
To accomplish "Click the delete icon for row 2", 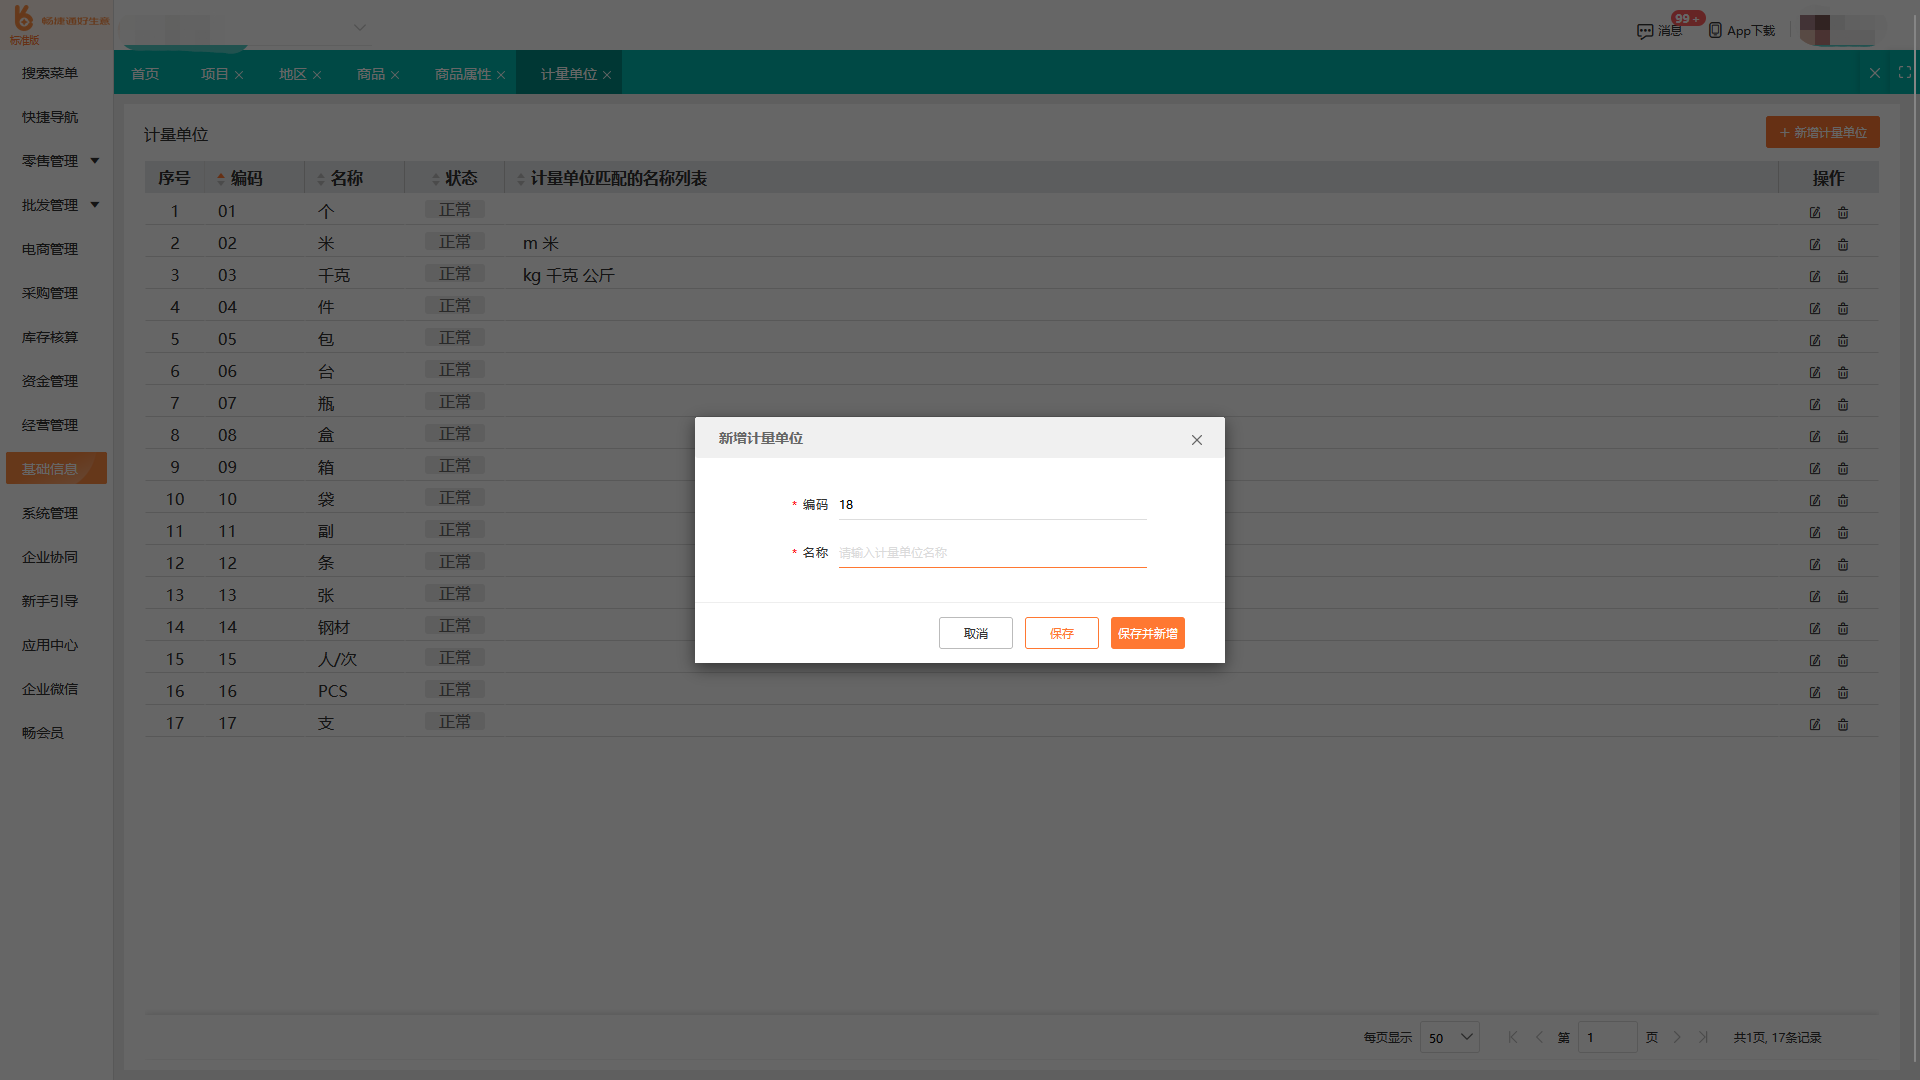I will 1844,244.
